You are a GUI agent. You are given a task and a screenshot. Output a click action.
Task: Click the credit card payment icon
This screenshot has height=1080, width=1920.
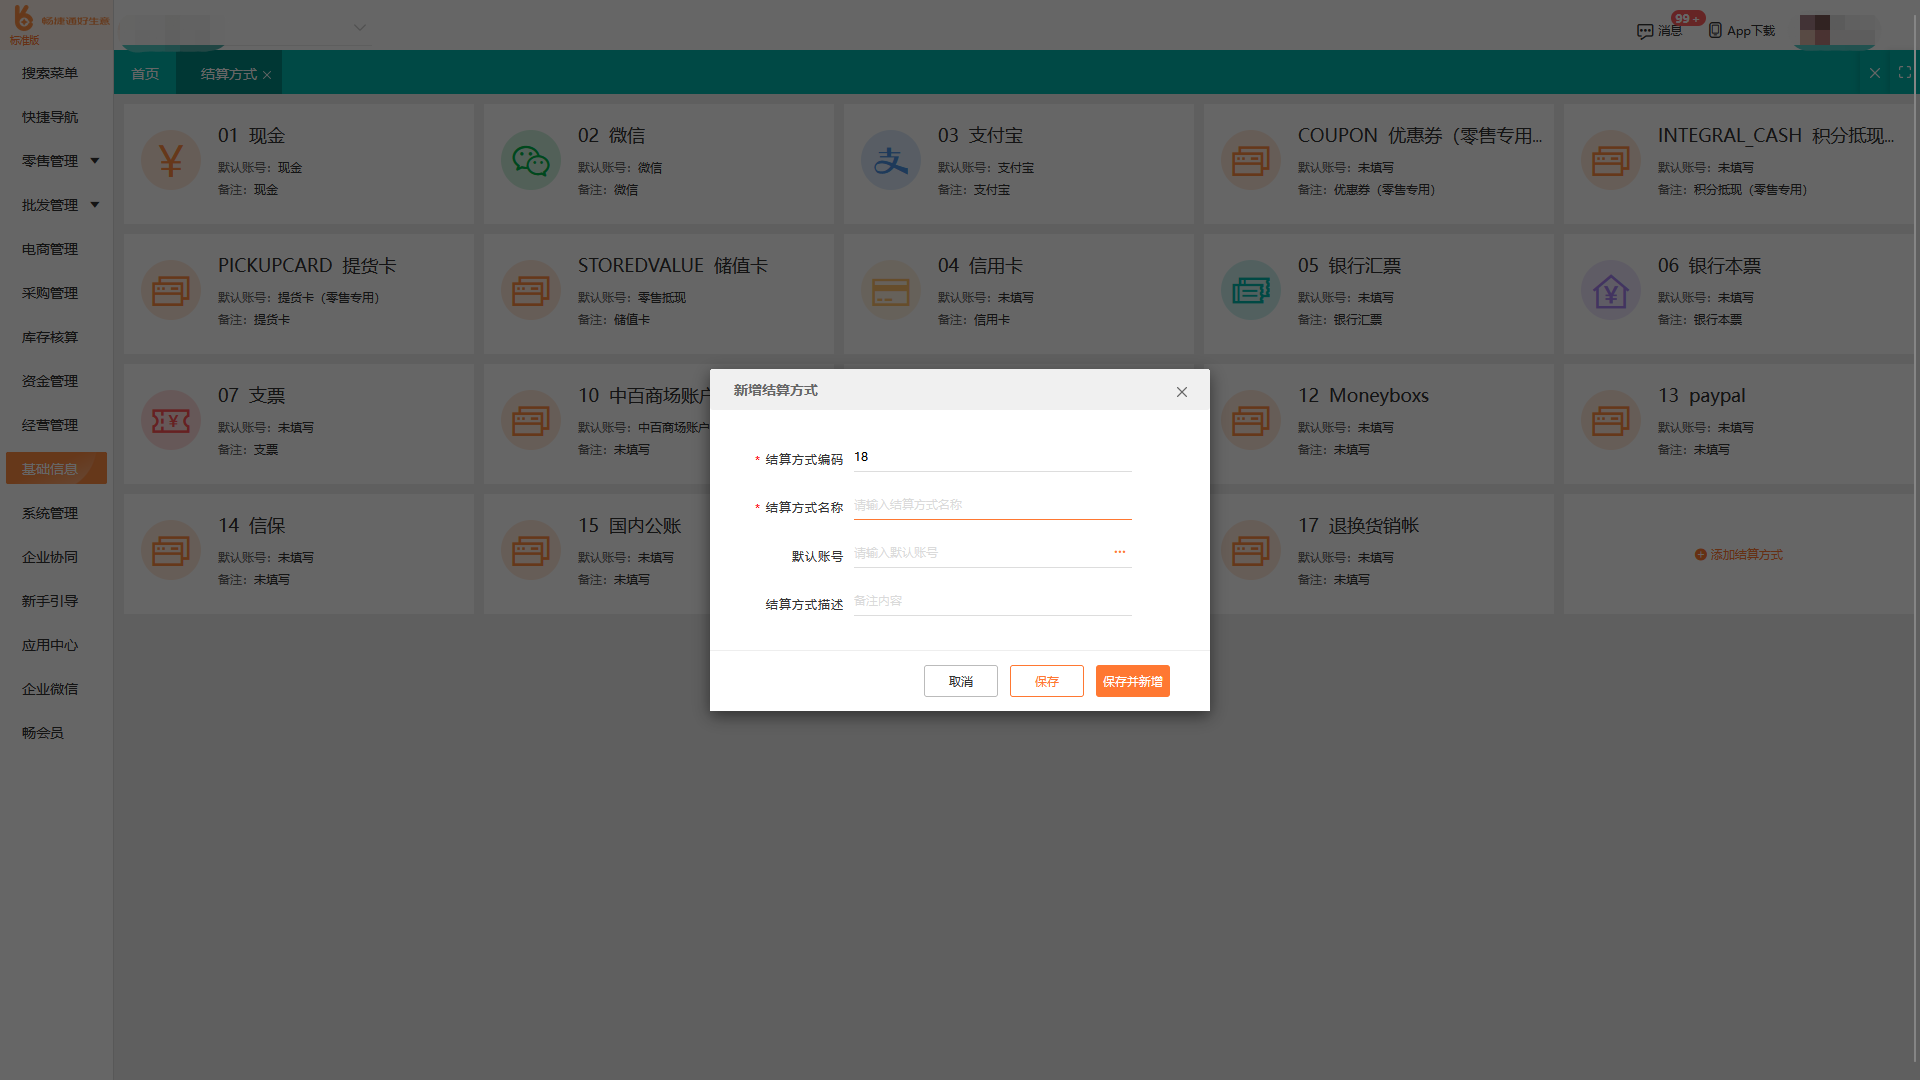coord(890,289)
